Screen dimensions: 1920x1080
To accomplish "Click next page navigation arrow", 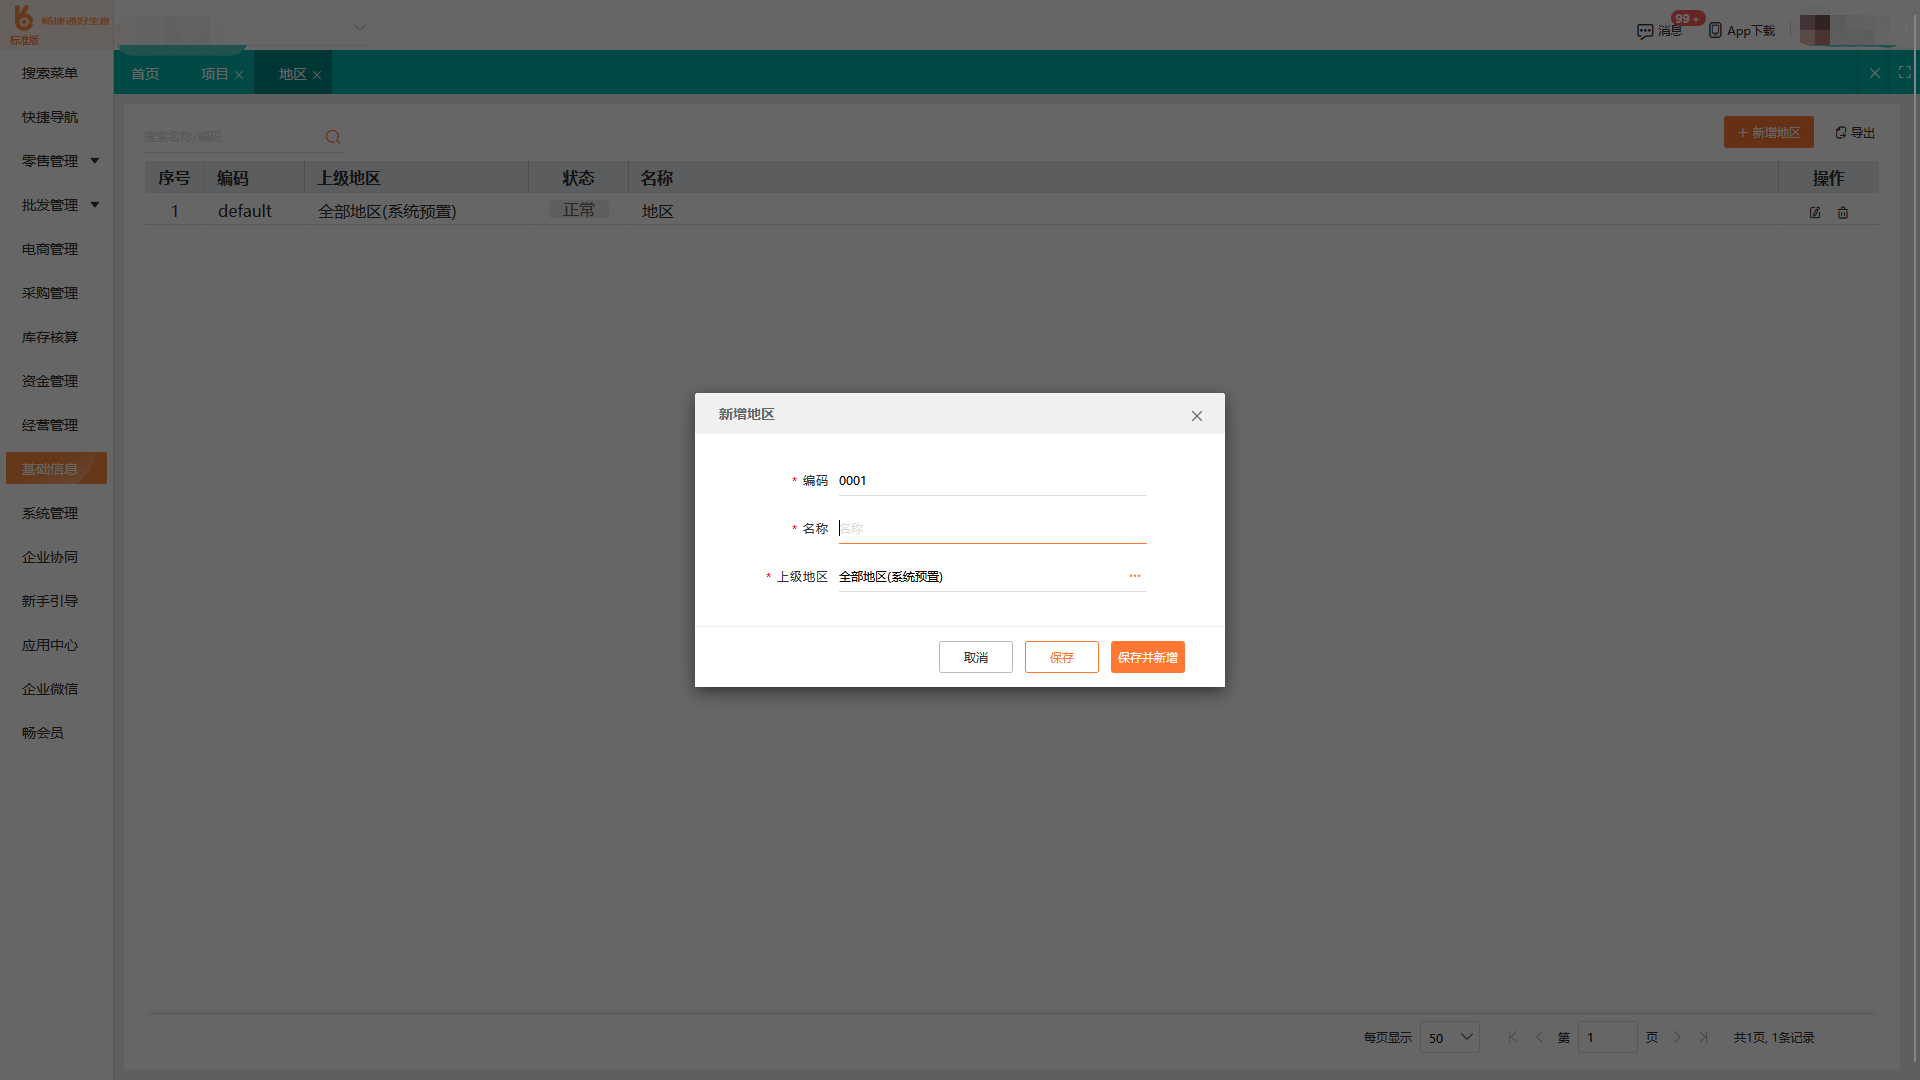I will [x=1677, y=1038].
